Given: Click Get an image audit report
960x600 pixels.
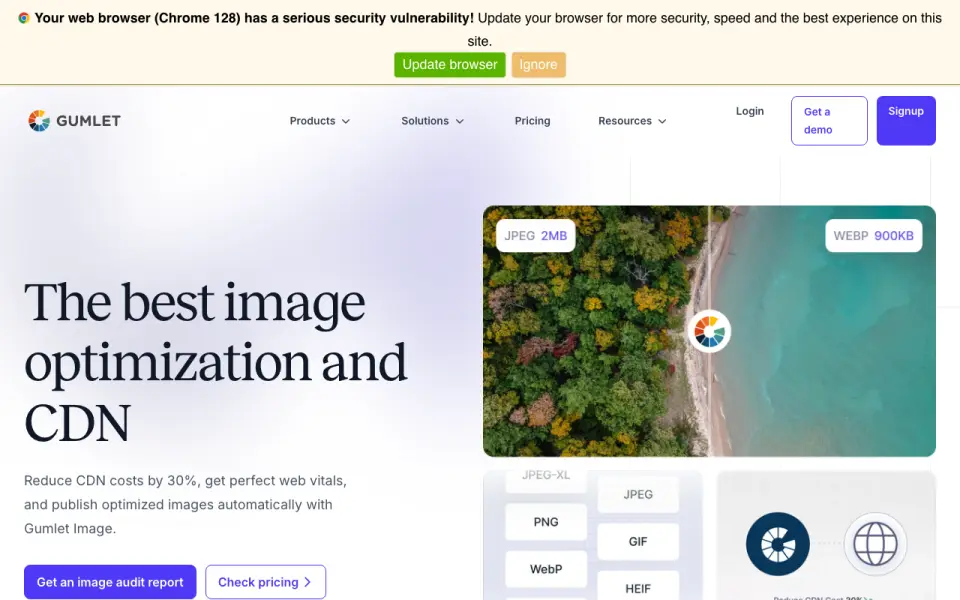Looking at the screenshot, I should pos(110,582).
